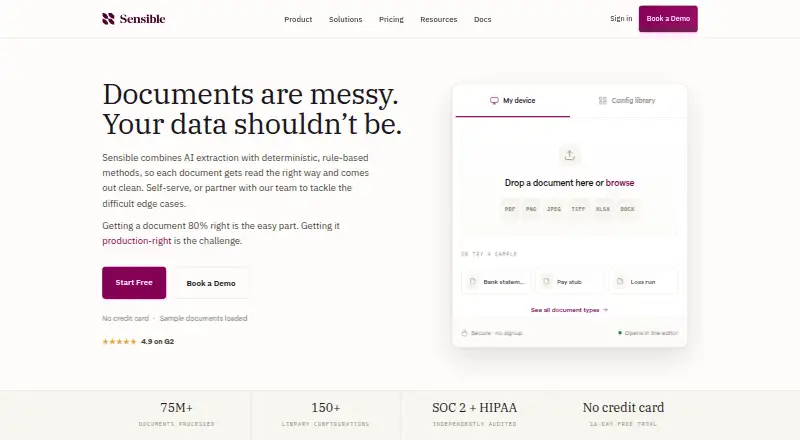This screenshot has height=440, width=800.
Task: Click the monitor icon on My device tab
Action: (494, 101)
